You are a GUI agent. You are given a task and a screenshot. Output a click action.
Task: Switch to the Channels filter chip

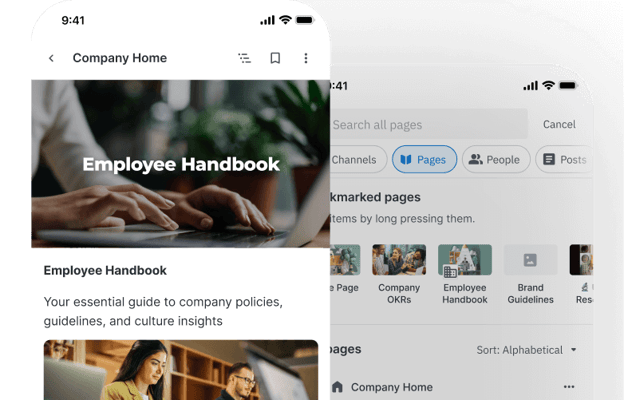(356, 159)
